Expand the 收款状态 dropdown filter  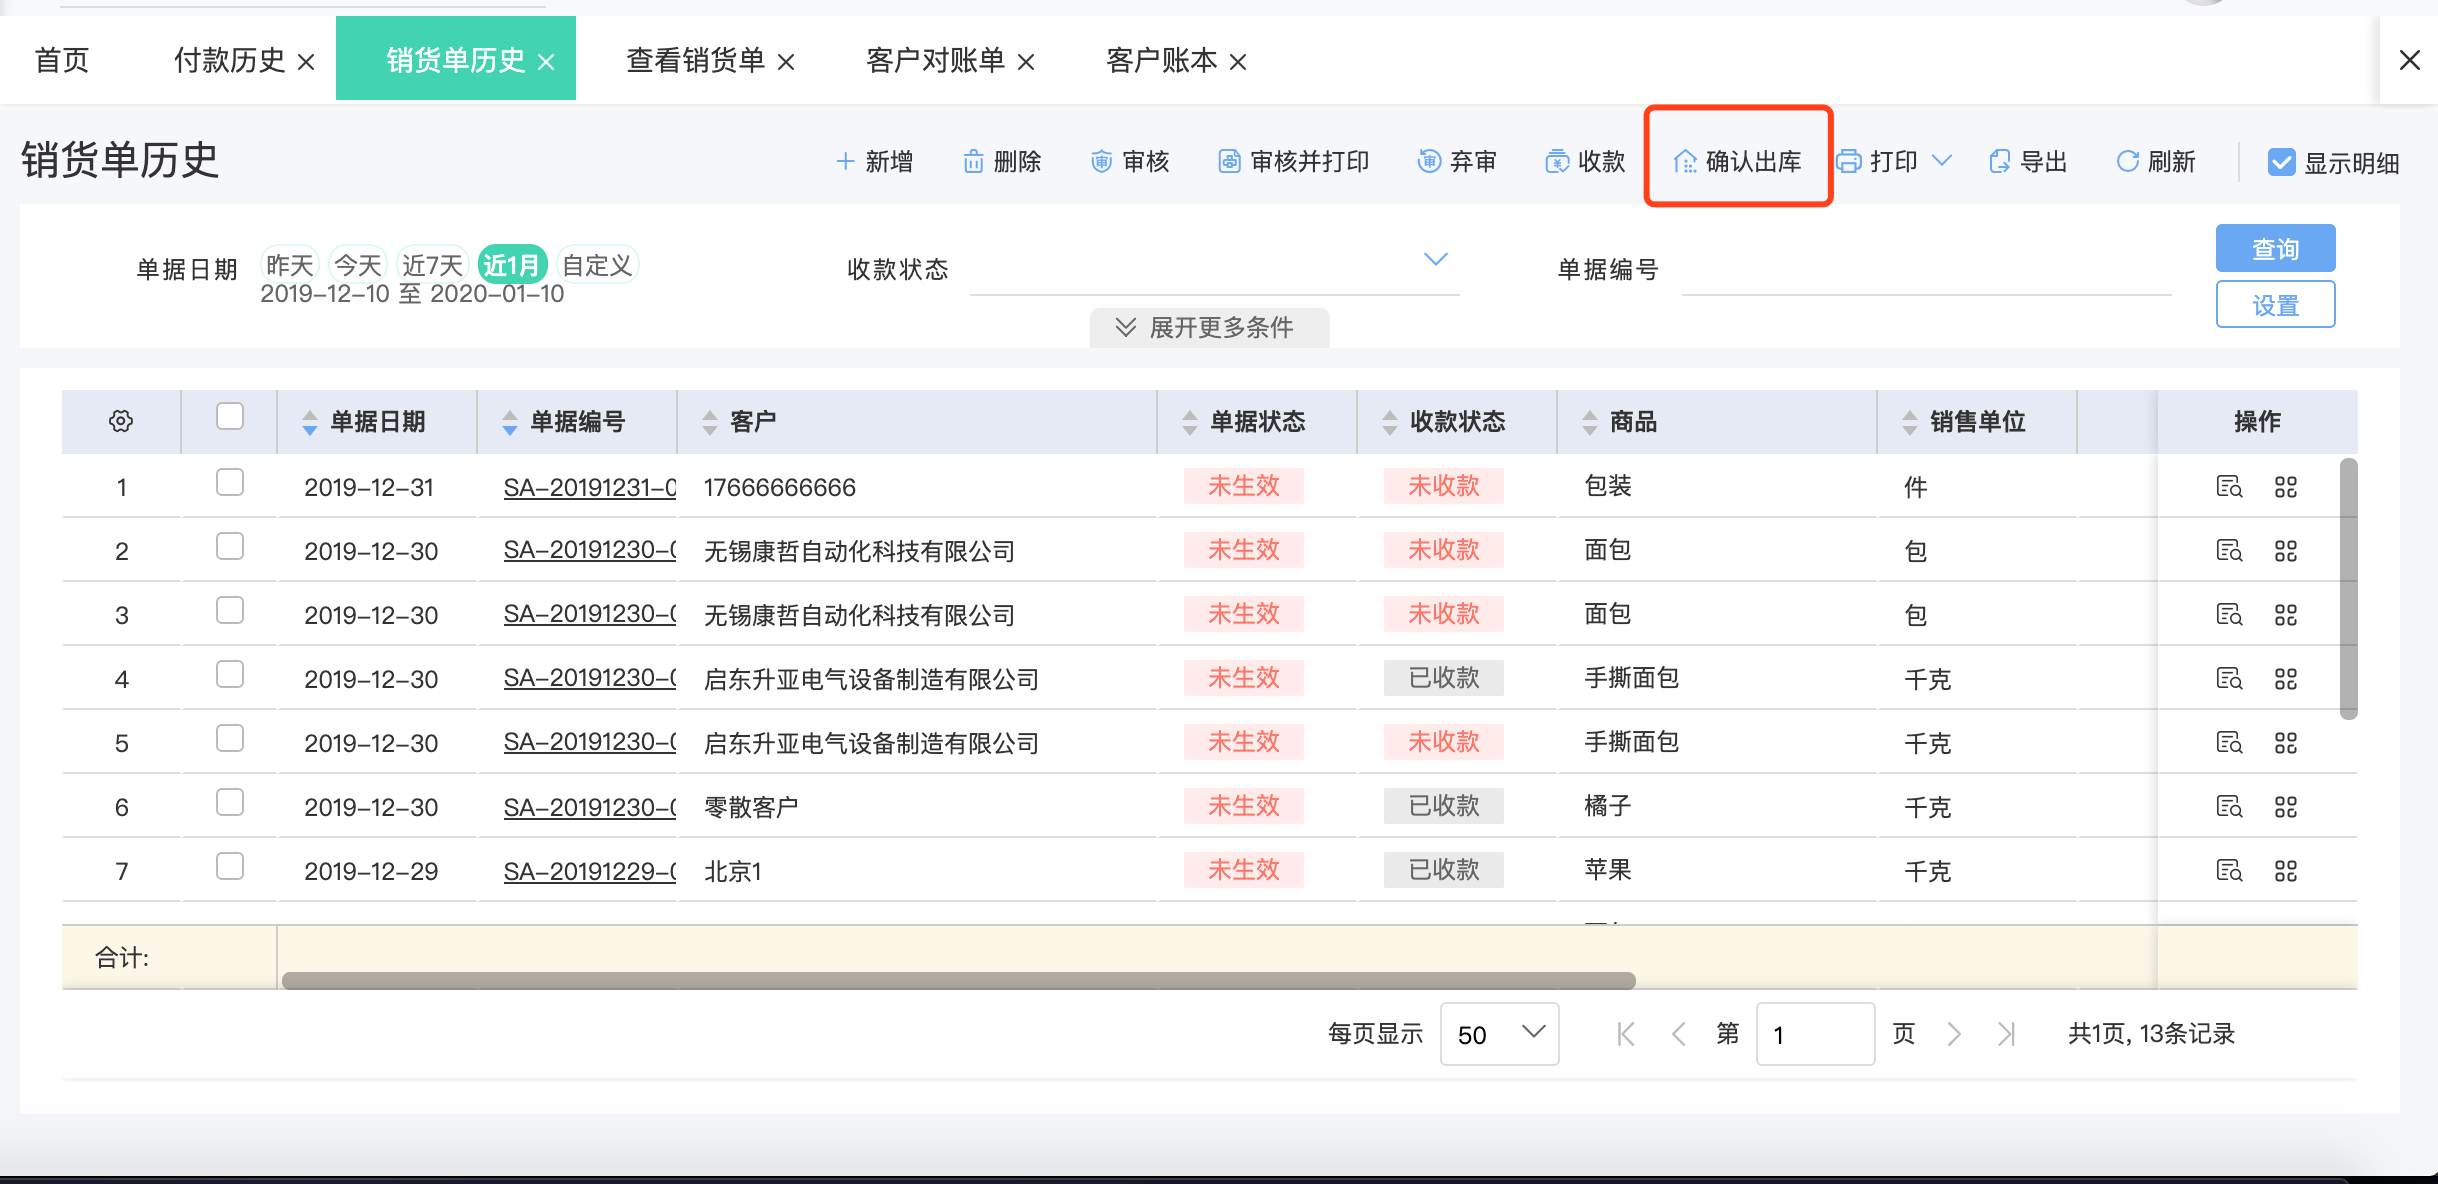(x=1432, y=260)
